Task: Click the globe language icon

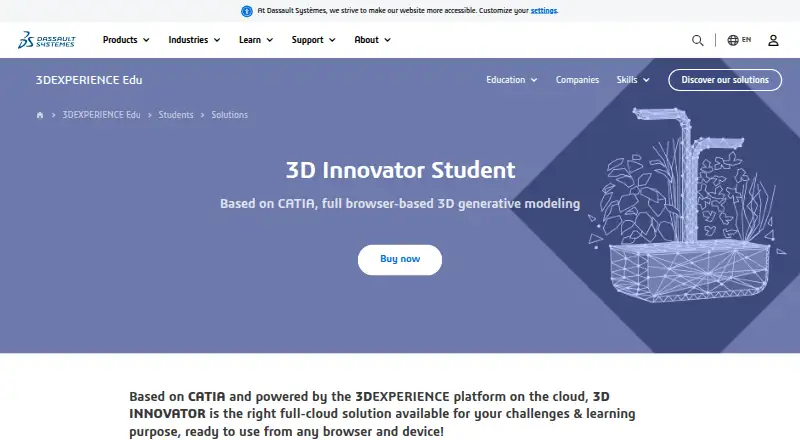Action: click(733, 40)
